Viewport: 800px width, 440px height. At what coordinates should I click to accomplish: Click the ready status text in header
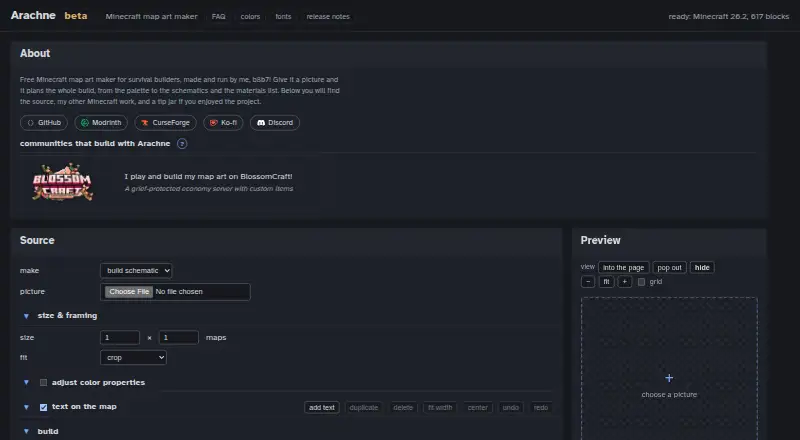click(x=729, y=16)
